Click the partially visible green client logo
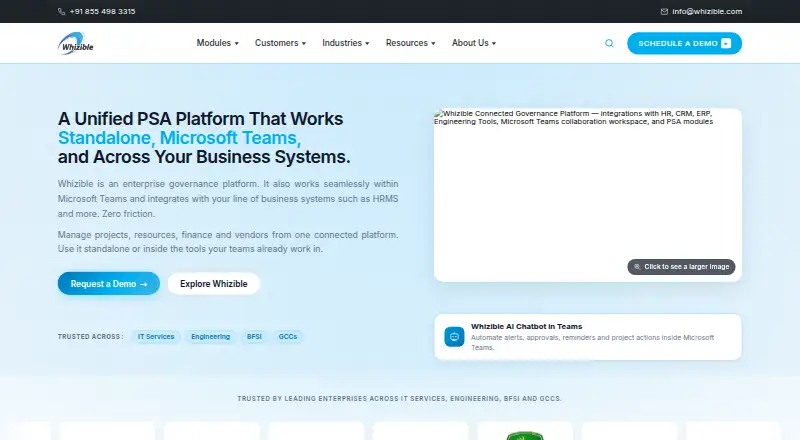Screen dimensions: 800x440 point(524,435)
